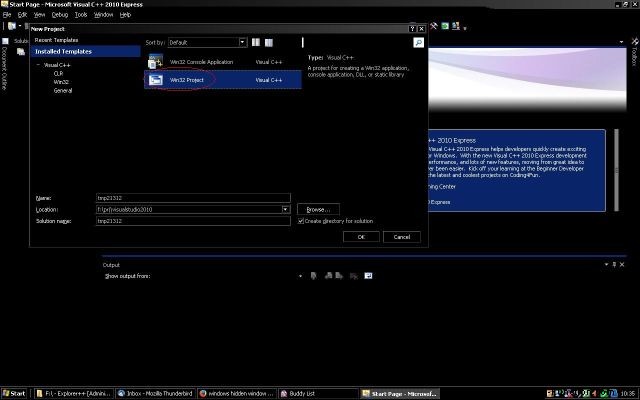Click the search magnifier in template search
Viewport: 640px width, 400px height.
418,43
